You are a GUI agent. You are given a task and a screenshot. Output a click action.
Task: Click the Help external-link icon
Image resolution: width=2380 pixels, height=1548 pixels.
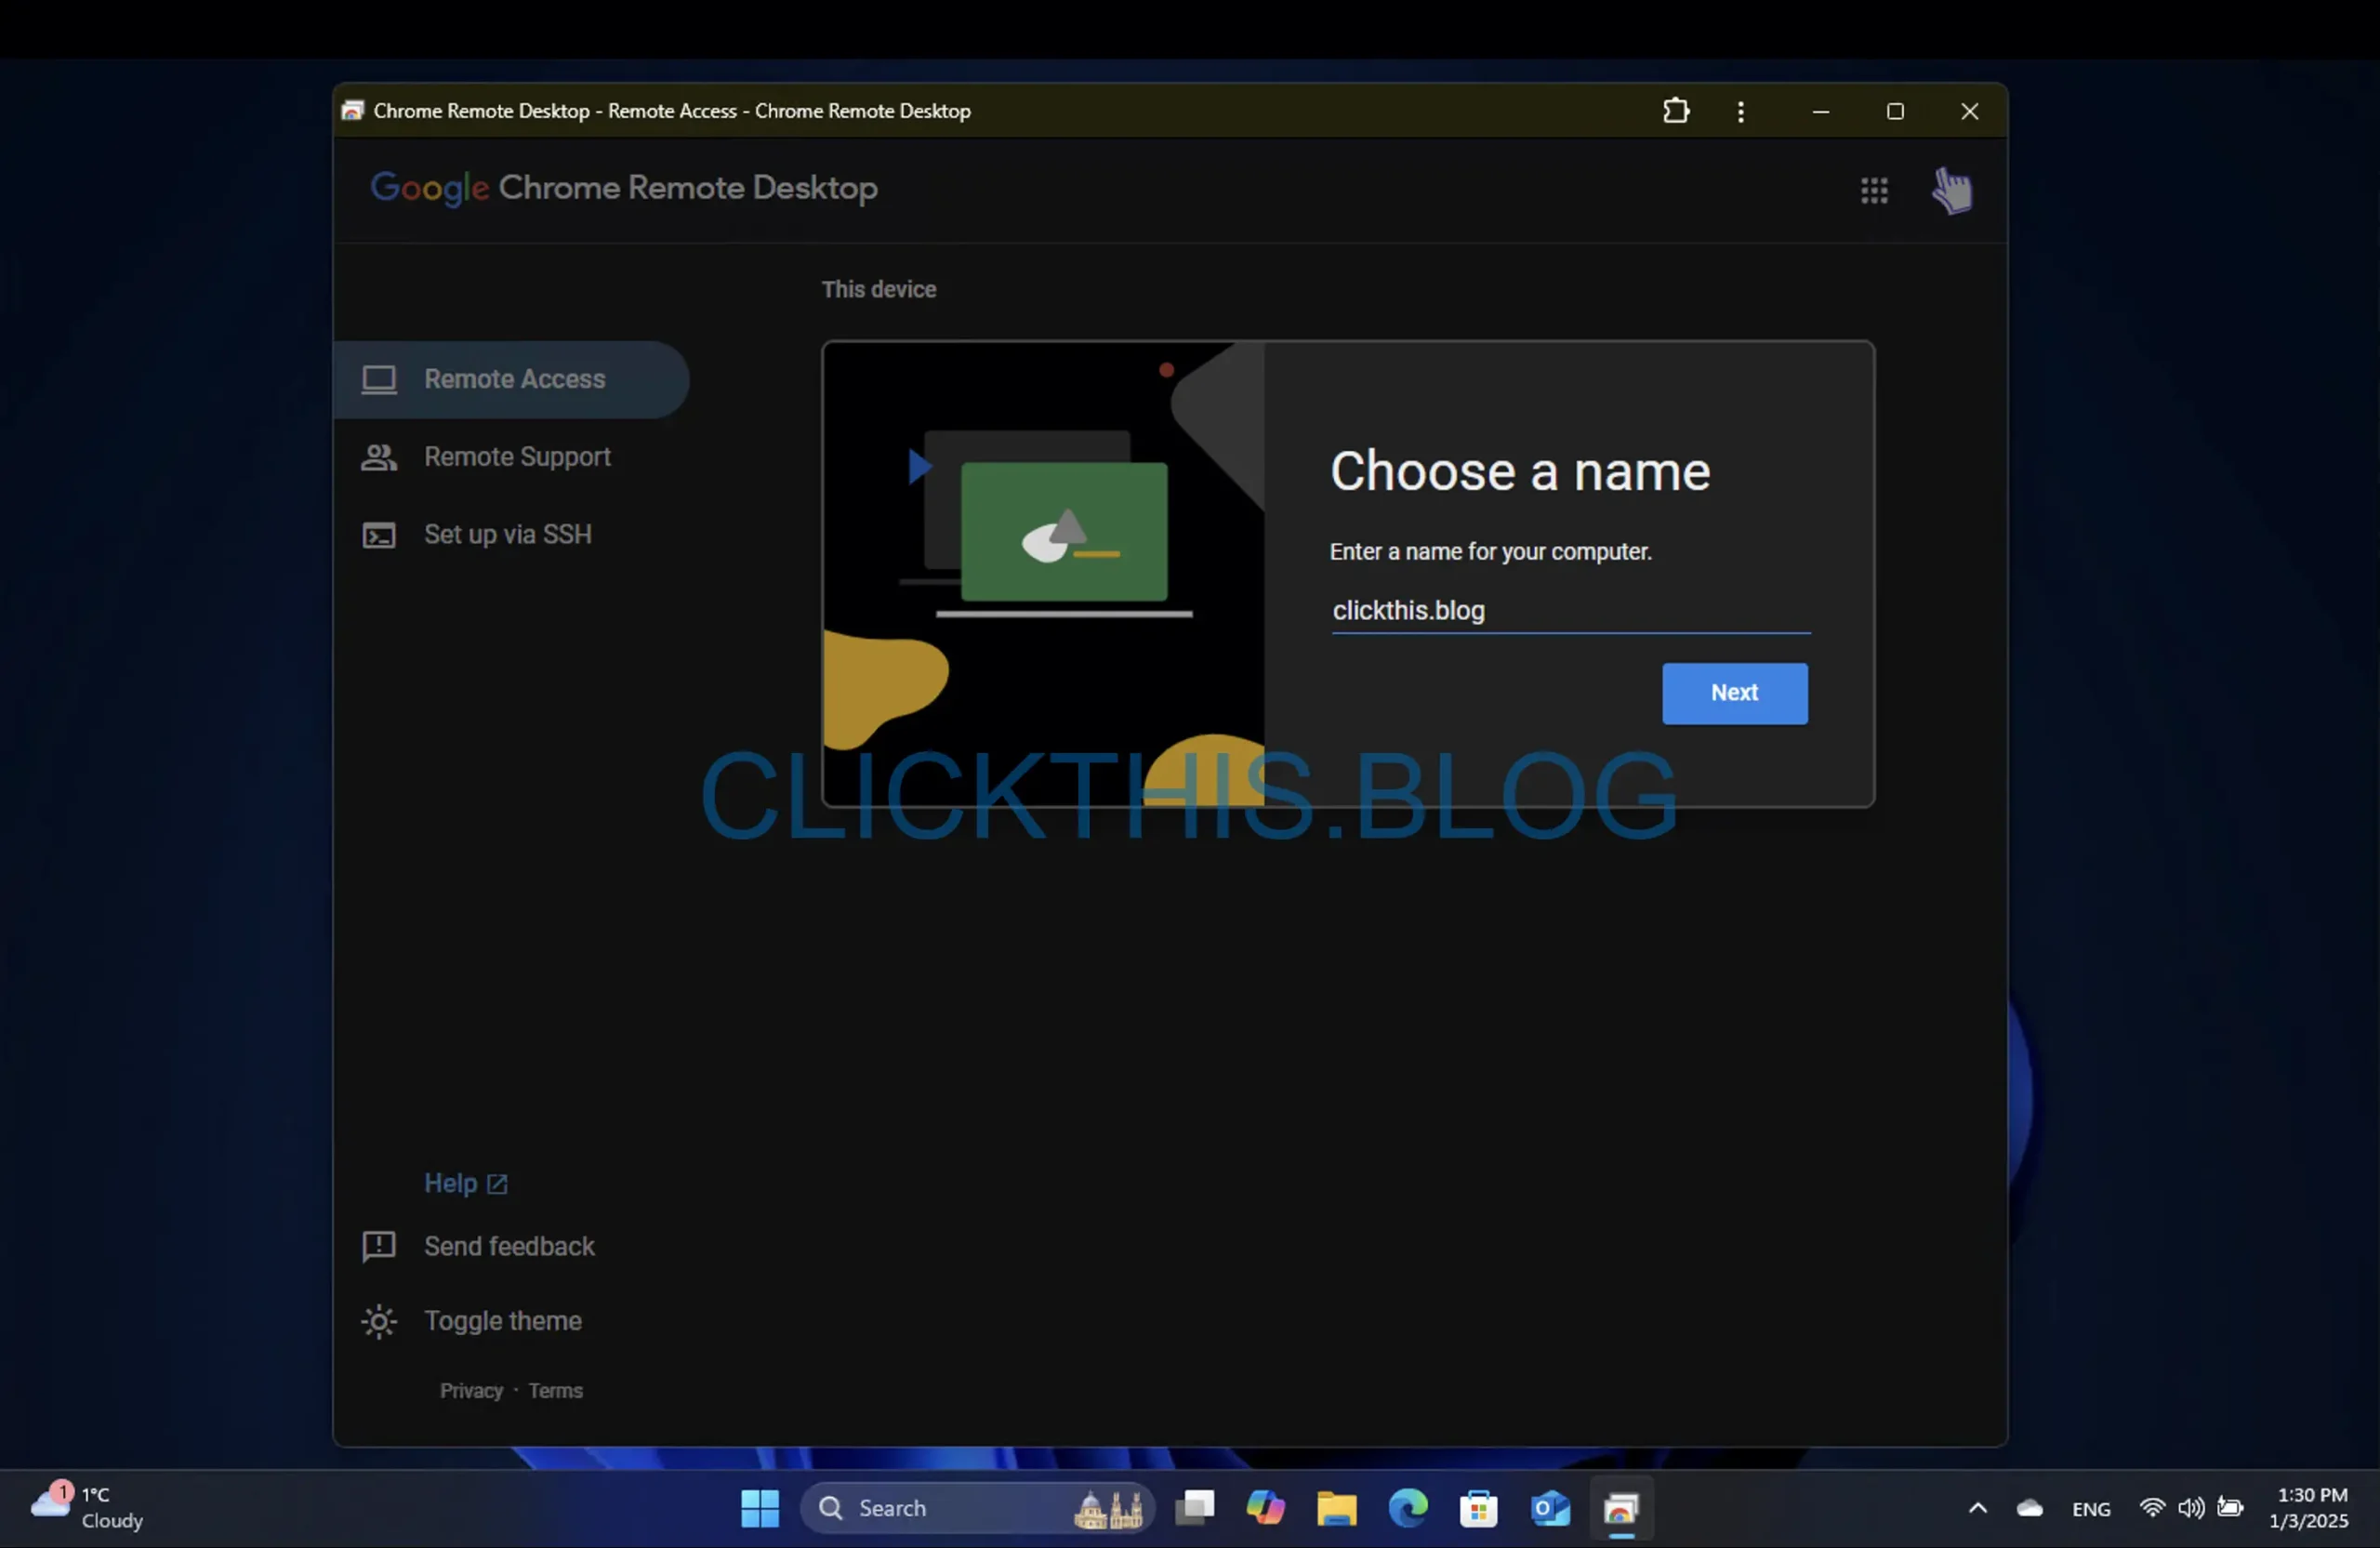point(497,1184)
